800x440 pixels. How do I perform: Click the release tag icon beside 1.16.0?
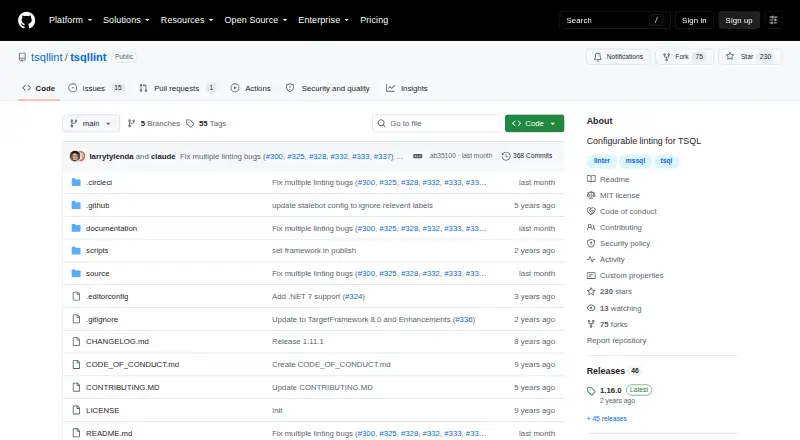591,391
